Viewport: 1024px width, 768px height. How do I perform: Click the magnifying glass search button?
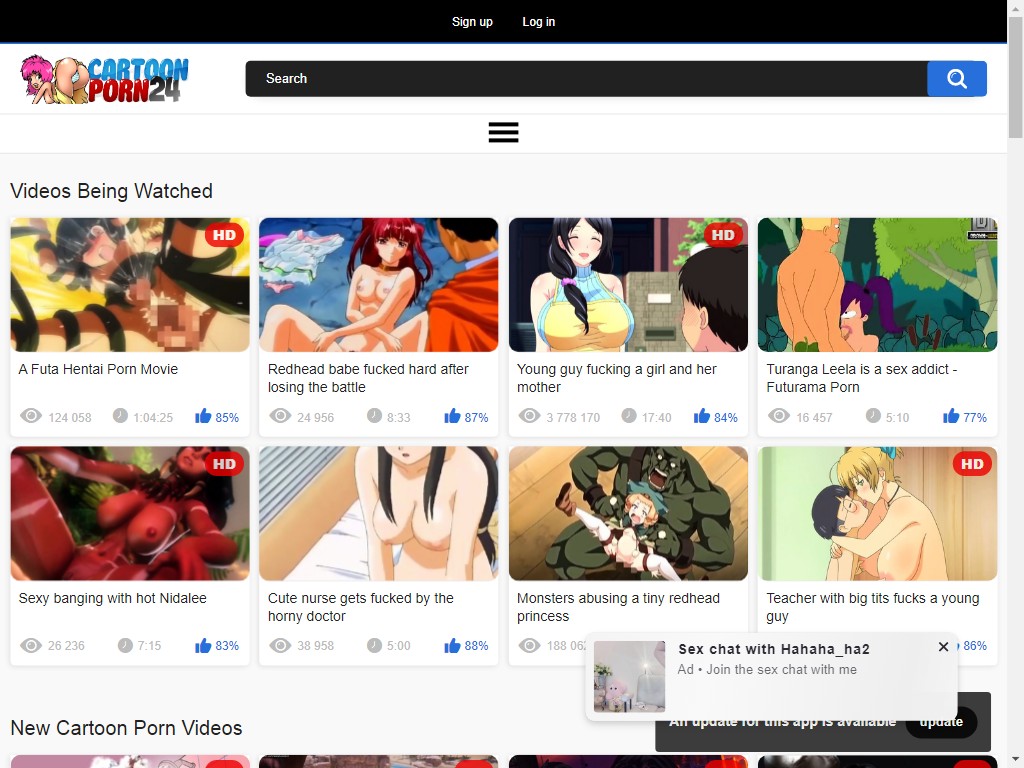pos(956,79)
